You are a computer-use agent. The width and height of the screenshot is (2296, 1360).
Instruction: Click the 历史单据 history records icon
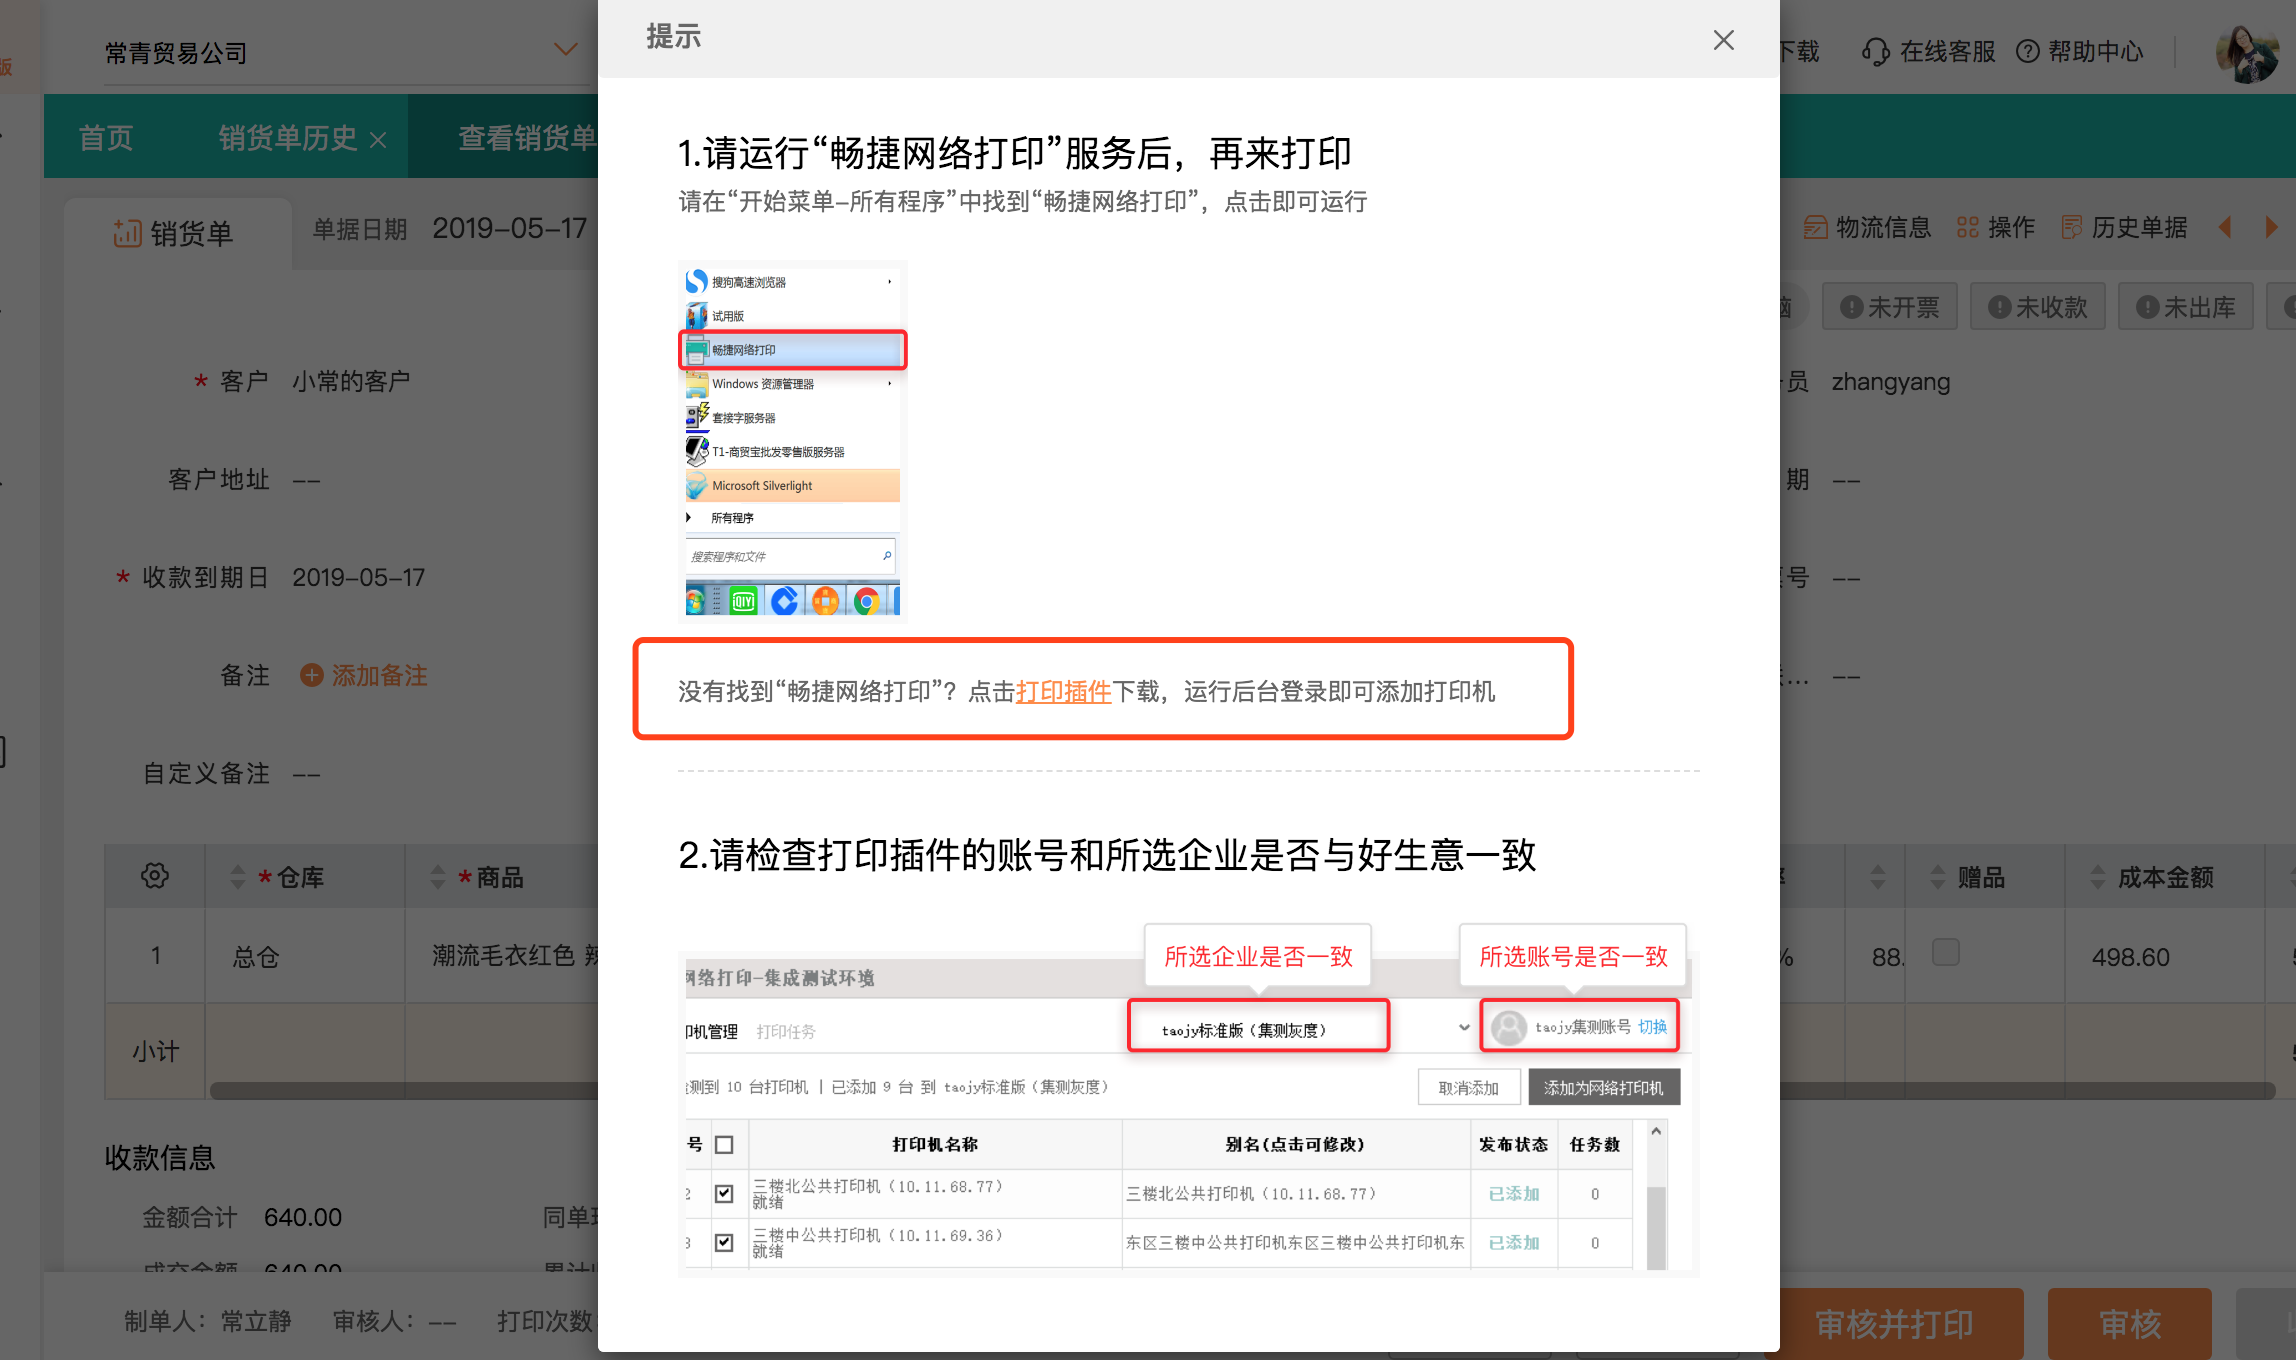click(2077, 227)
